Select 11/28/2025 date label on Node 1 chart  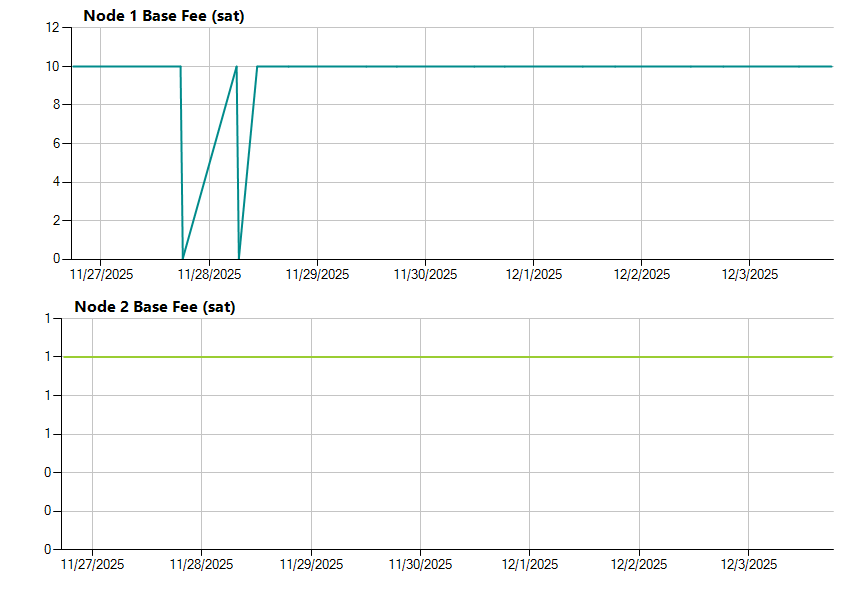(x=209, y=274)
